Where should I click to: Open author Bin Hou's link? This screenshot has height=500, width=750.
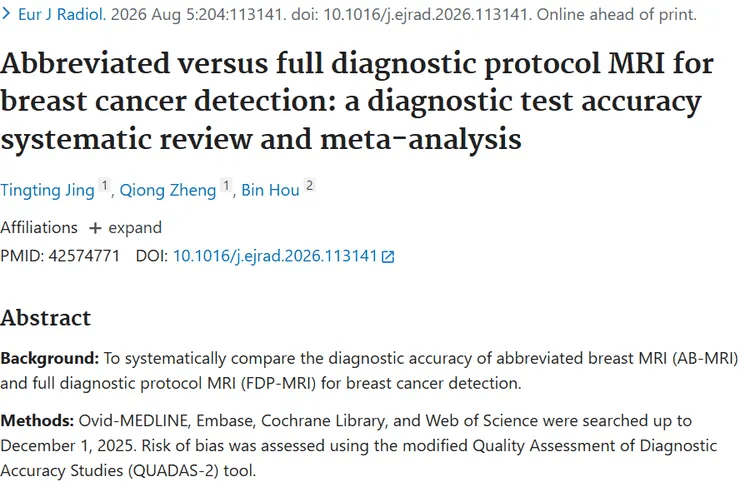point(270,190)
